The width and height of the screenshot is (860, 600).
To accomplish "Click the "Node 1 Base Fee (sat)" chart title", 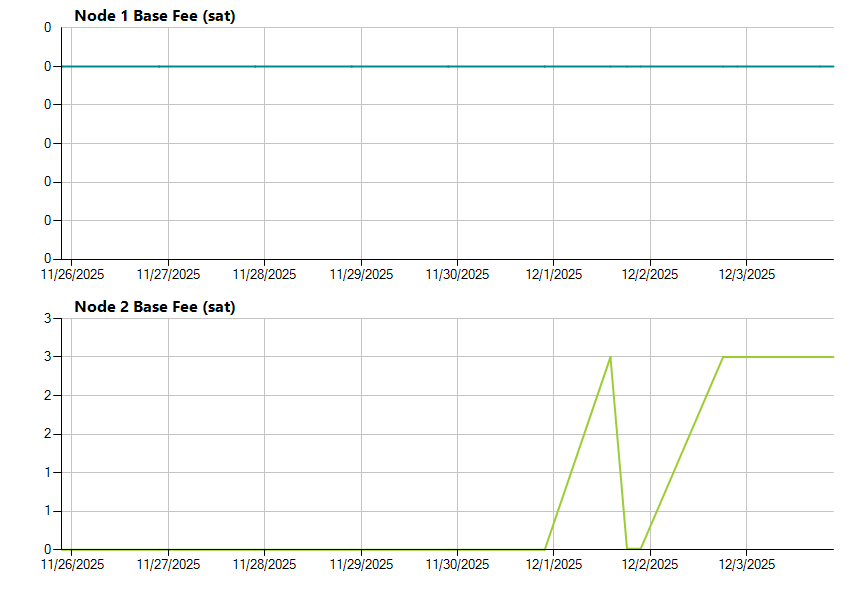I will point(155,16).
